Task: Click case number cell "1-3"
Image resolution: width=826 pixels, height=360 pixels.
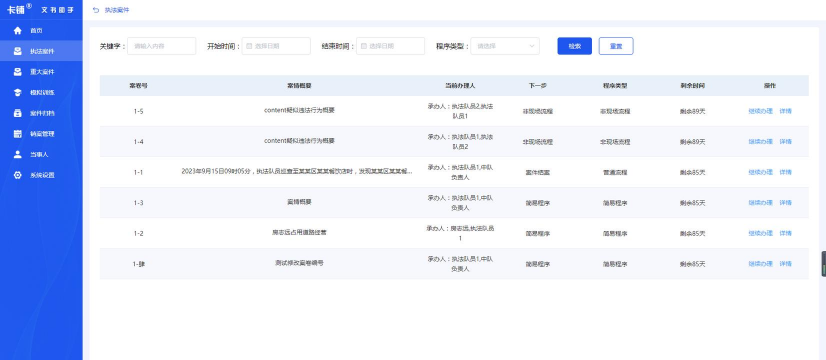Action: coord(138,203)
